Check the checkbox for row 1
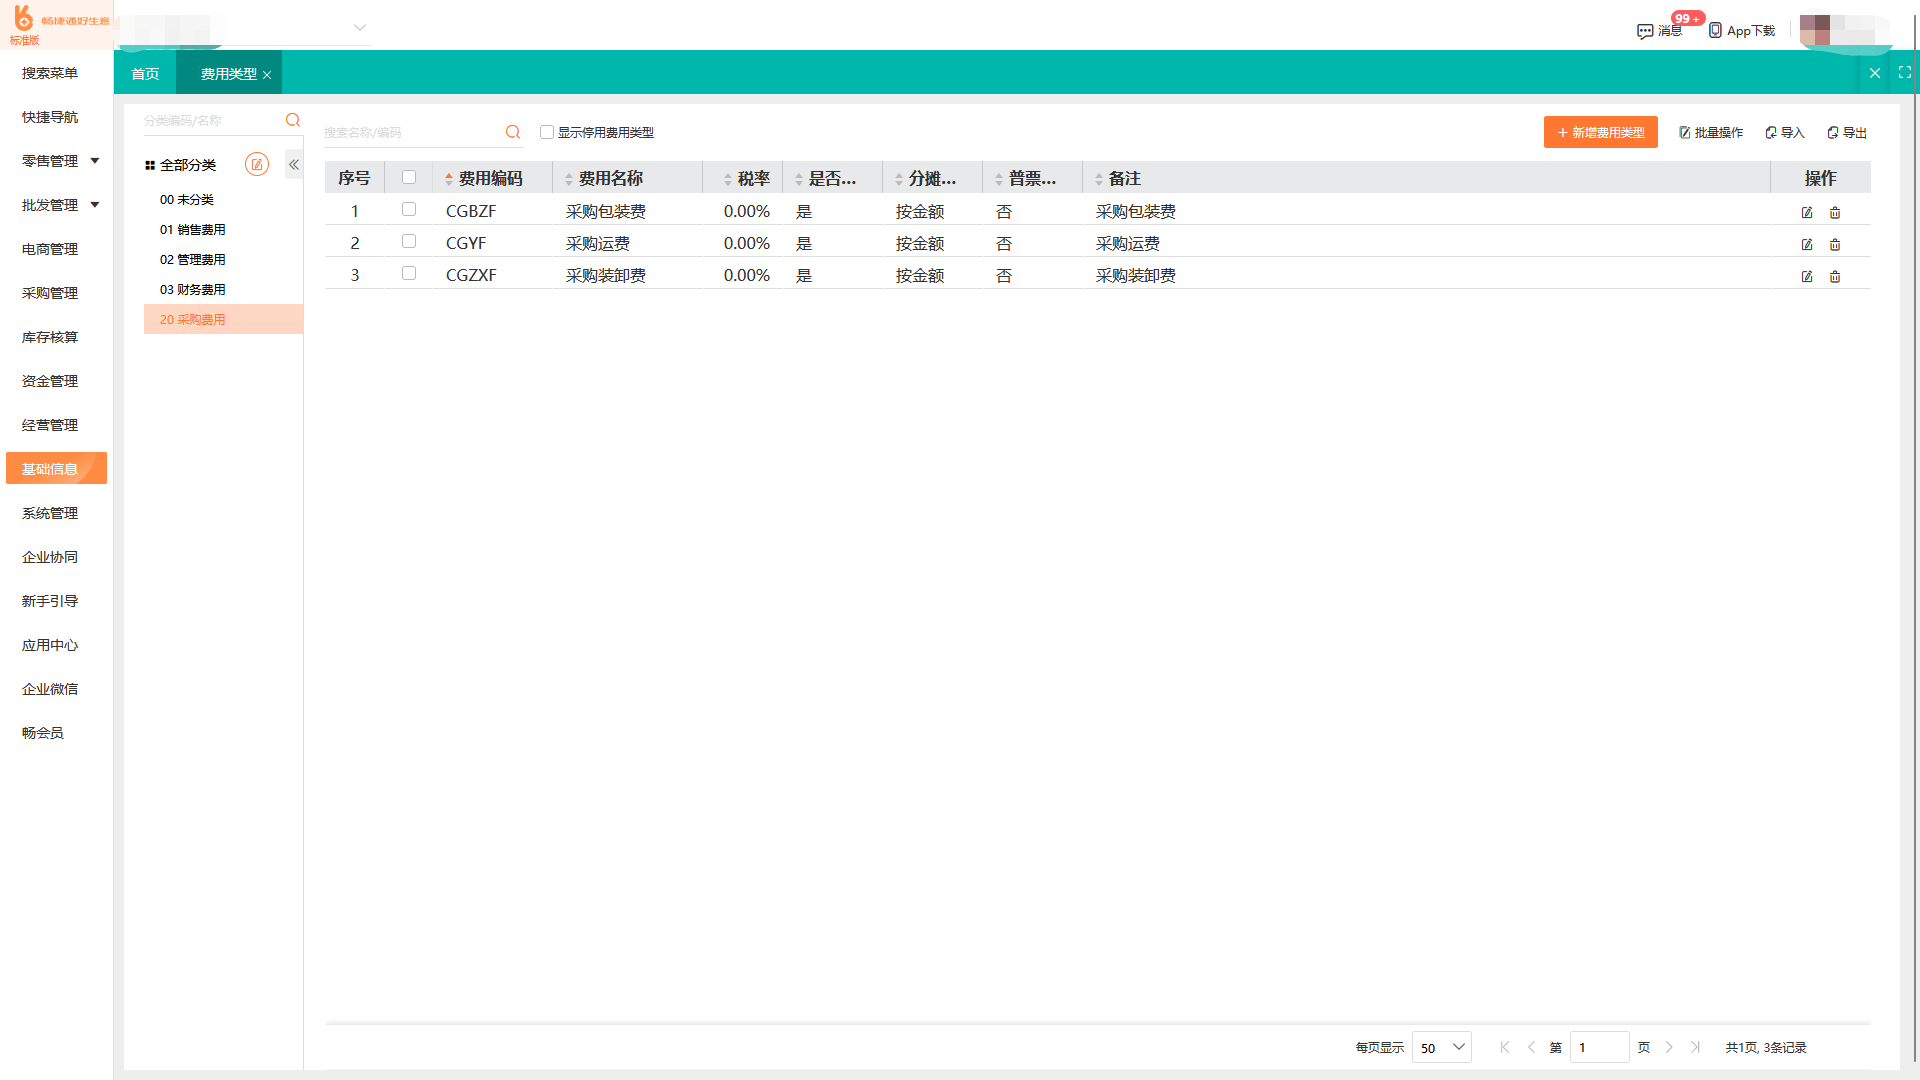 coord(409,210)
